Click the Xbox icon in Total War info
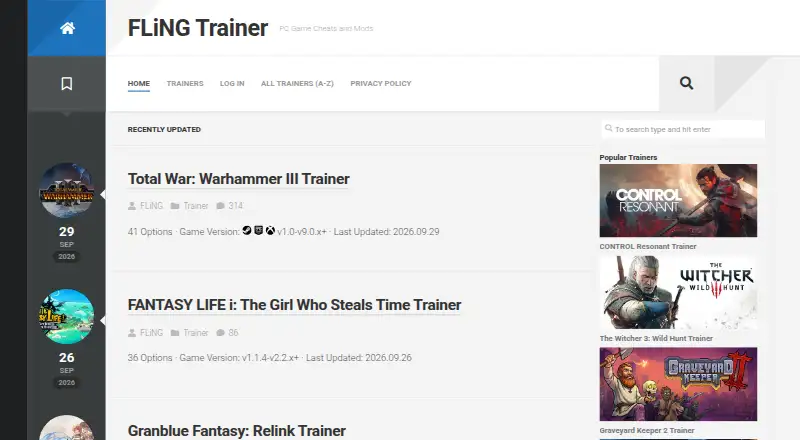The width and height of the screenshot is (800, 440). tap(270, 230)
